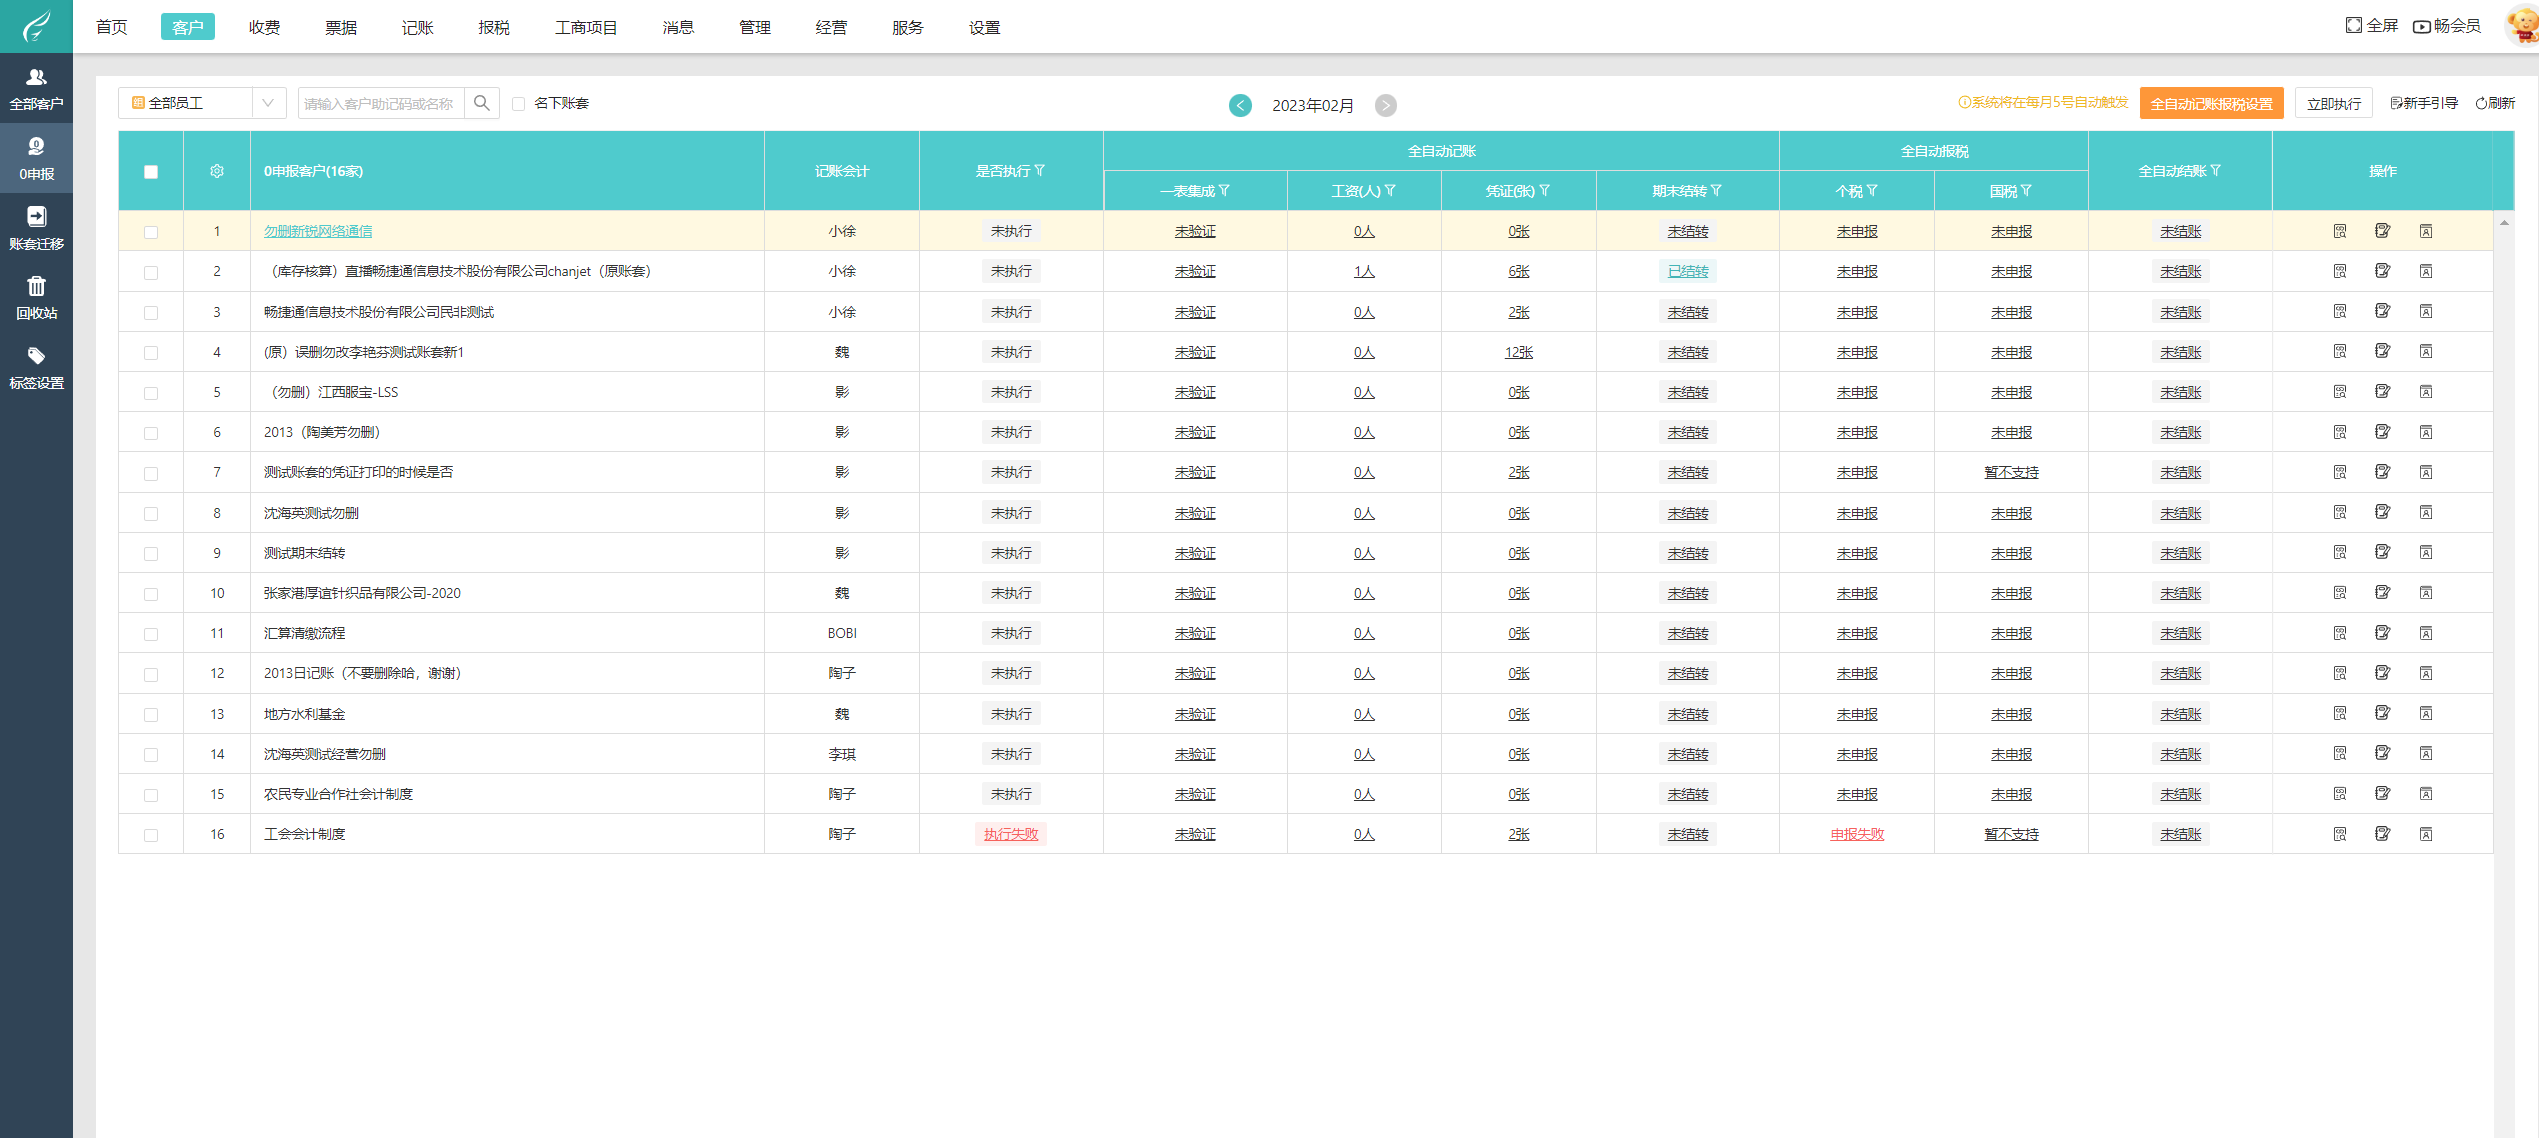Click 申报失败 link for row 16
This screenshot has height=1138, width=2539.
point(1852,834)
